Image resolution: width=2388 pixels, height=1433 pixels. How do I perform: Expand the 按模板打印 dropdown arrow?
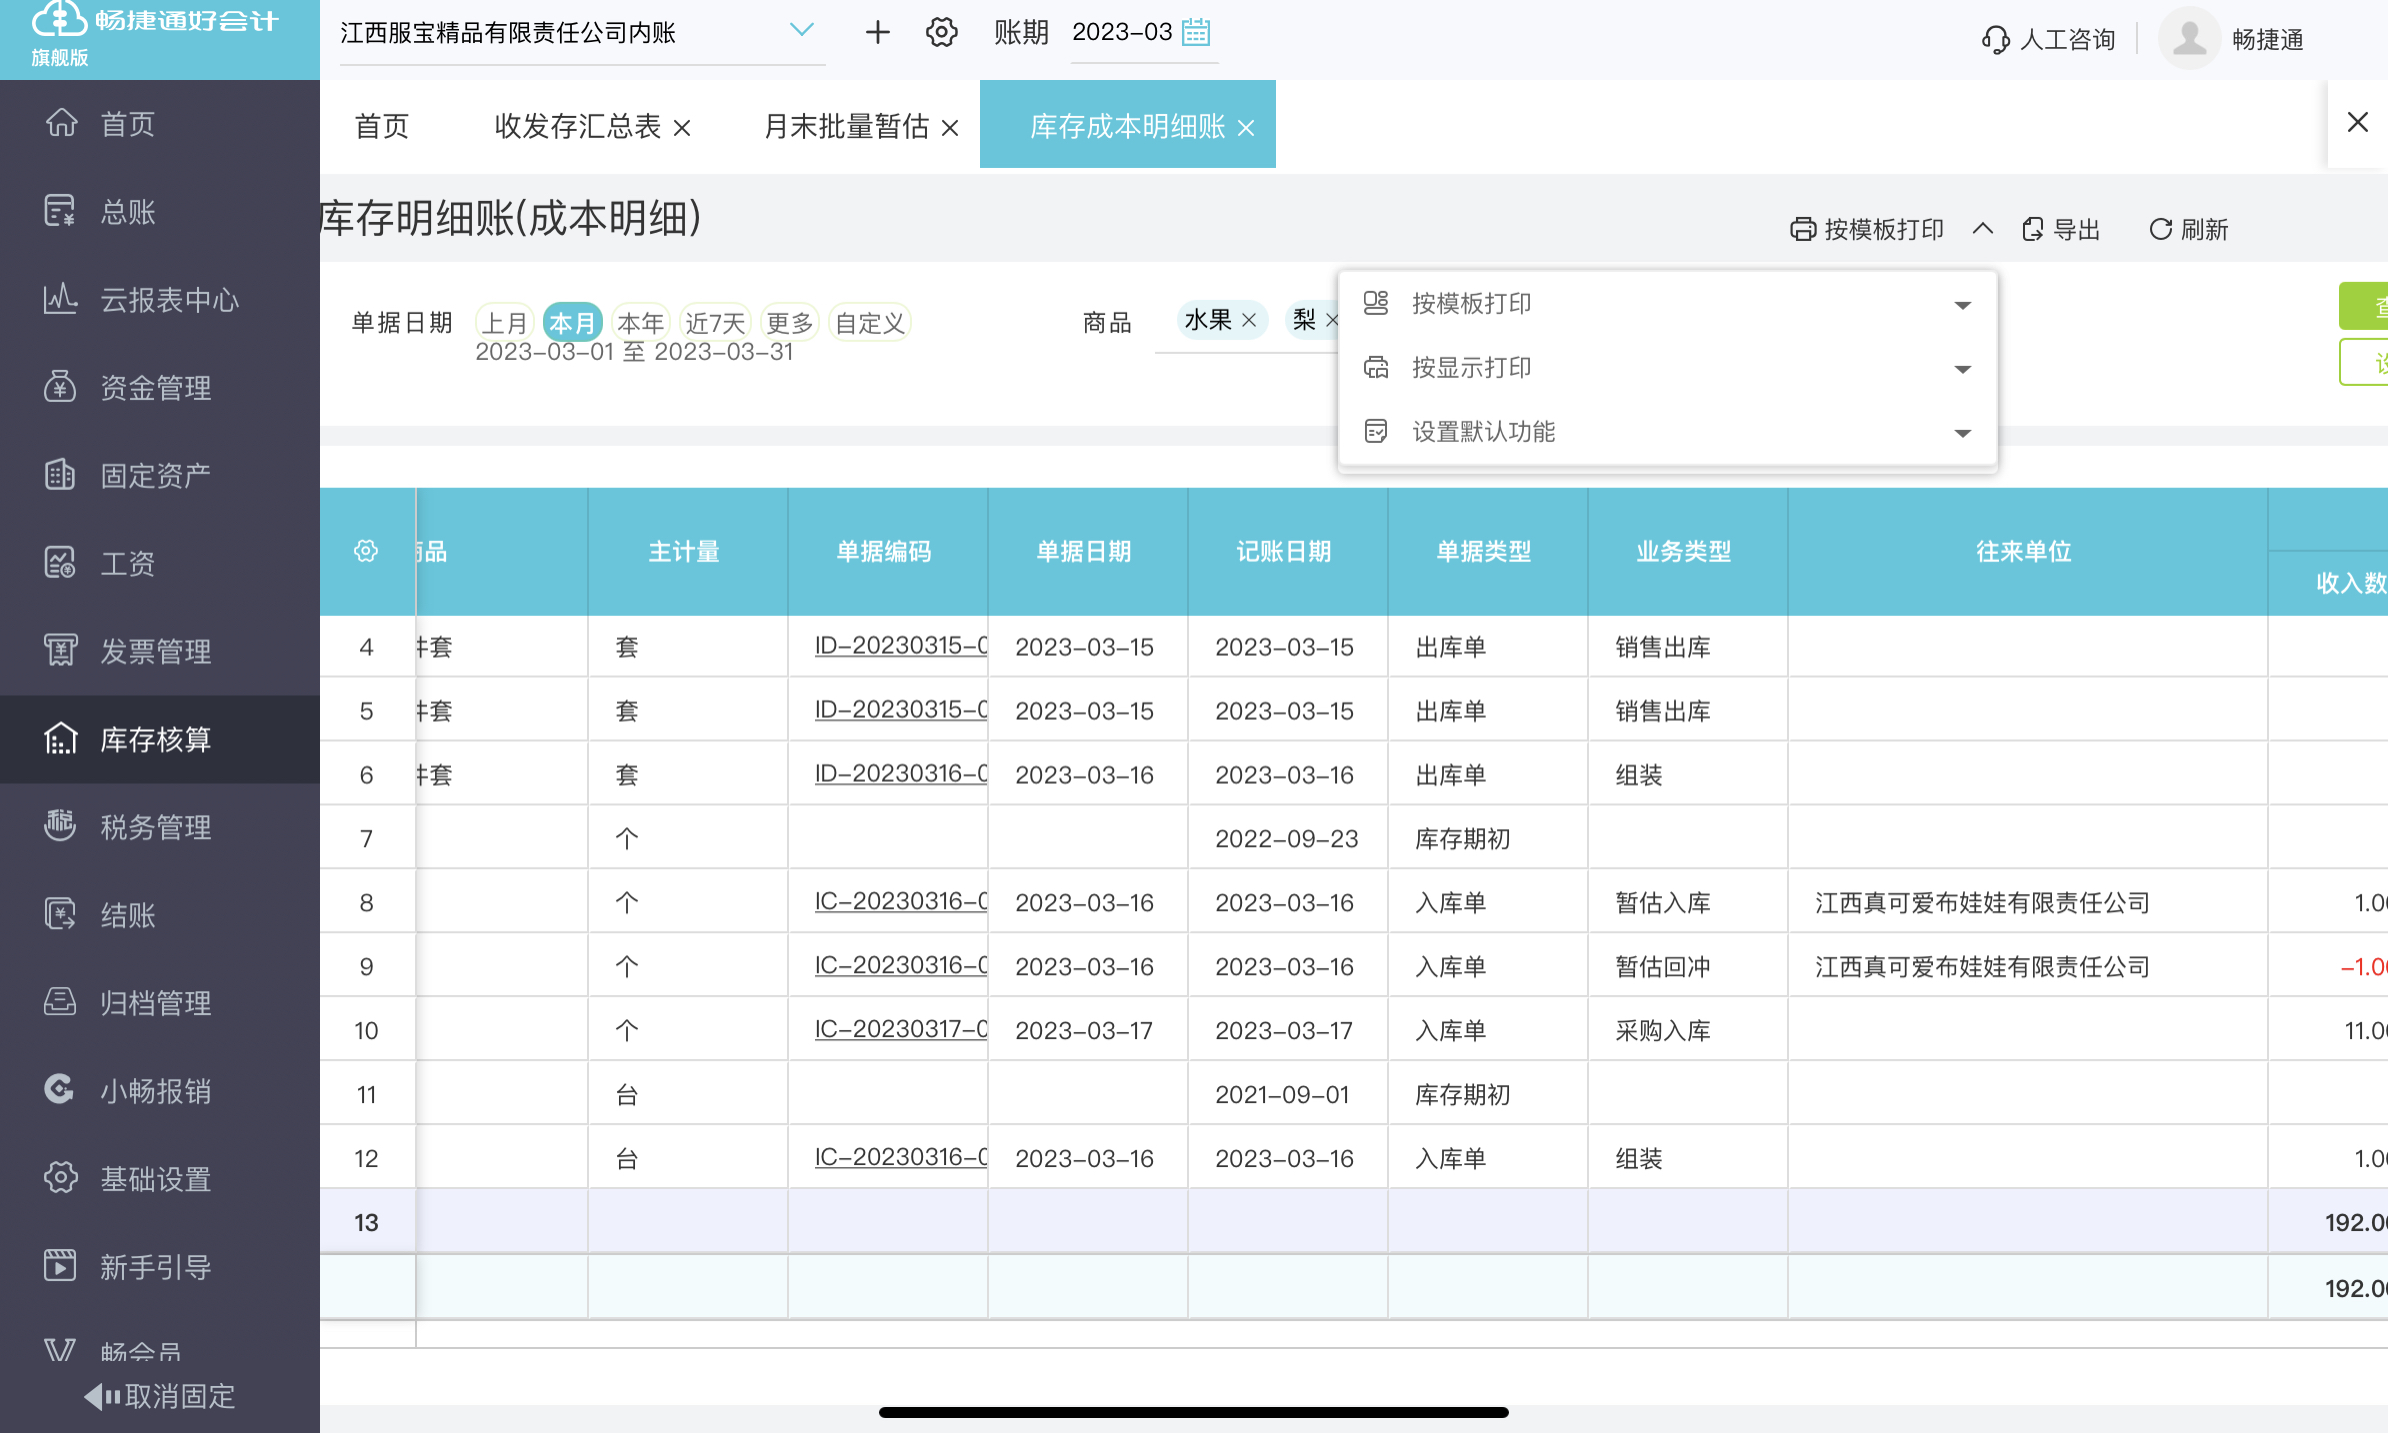pyautogui.click(x=1965, y=304)
